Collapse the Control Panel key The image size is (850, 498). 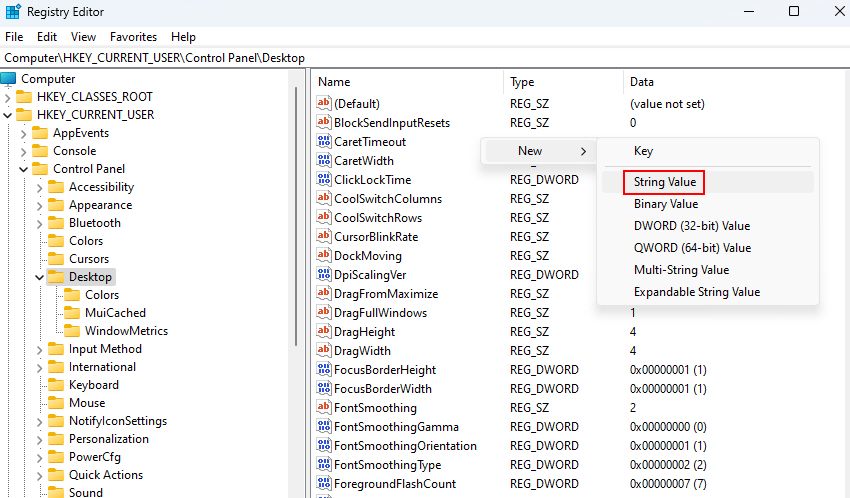point(23,169)
